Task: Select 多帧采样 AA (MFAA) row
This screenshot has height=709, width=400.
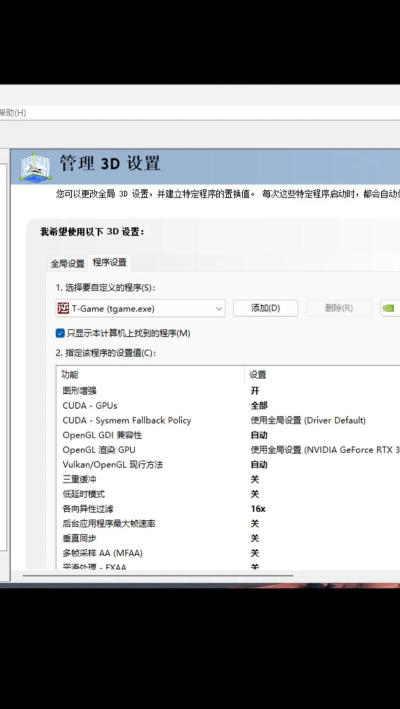Action: [x=103, y=553]
